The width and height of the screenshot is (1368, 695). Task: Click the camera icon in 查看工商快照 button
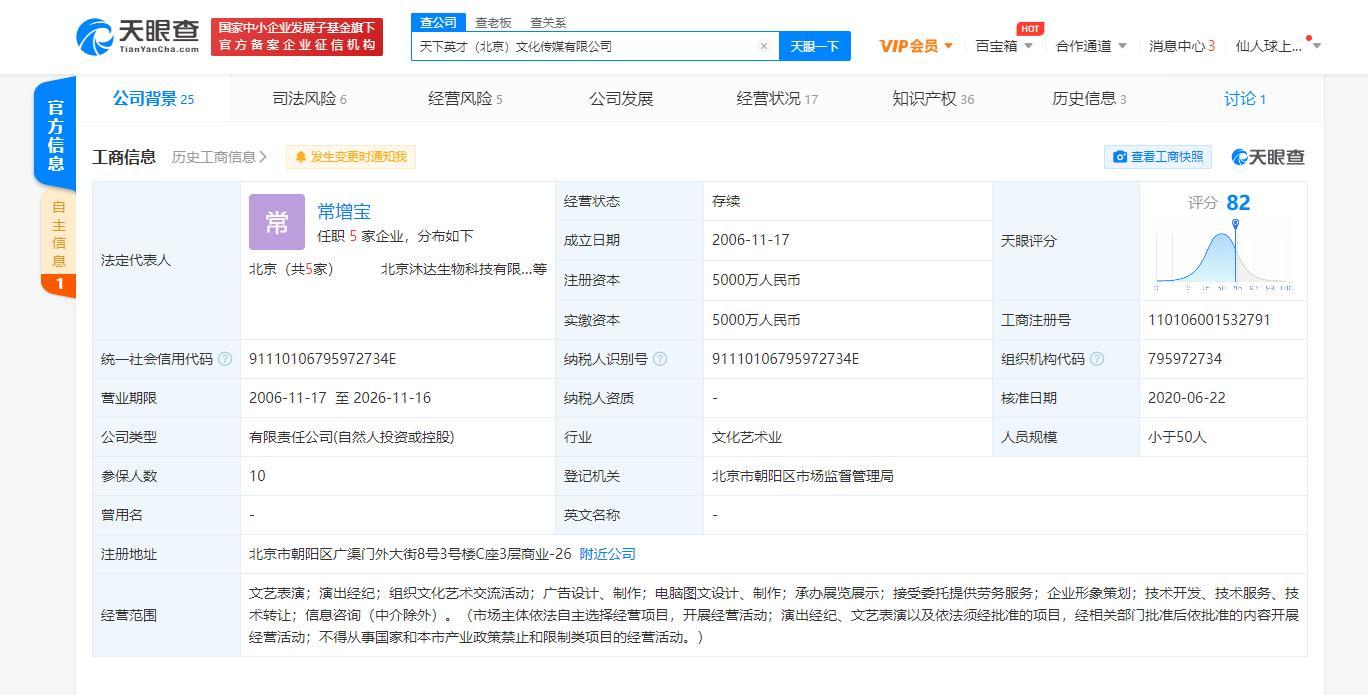coord(1121,157)
